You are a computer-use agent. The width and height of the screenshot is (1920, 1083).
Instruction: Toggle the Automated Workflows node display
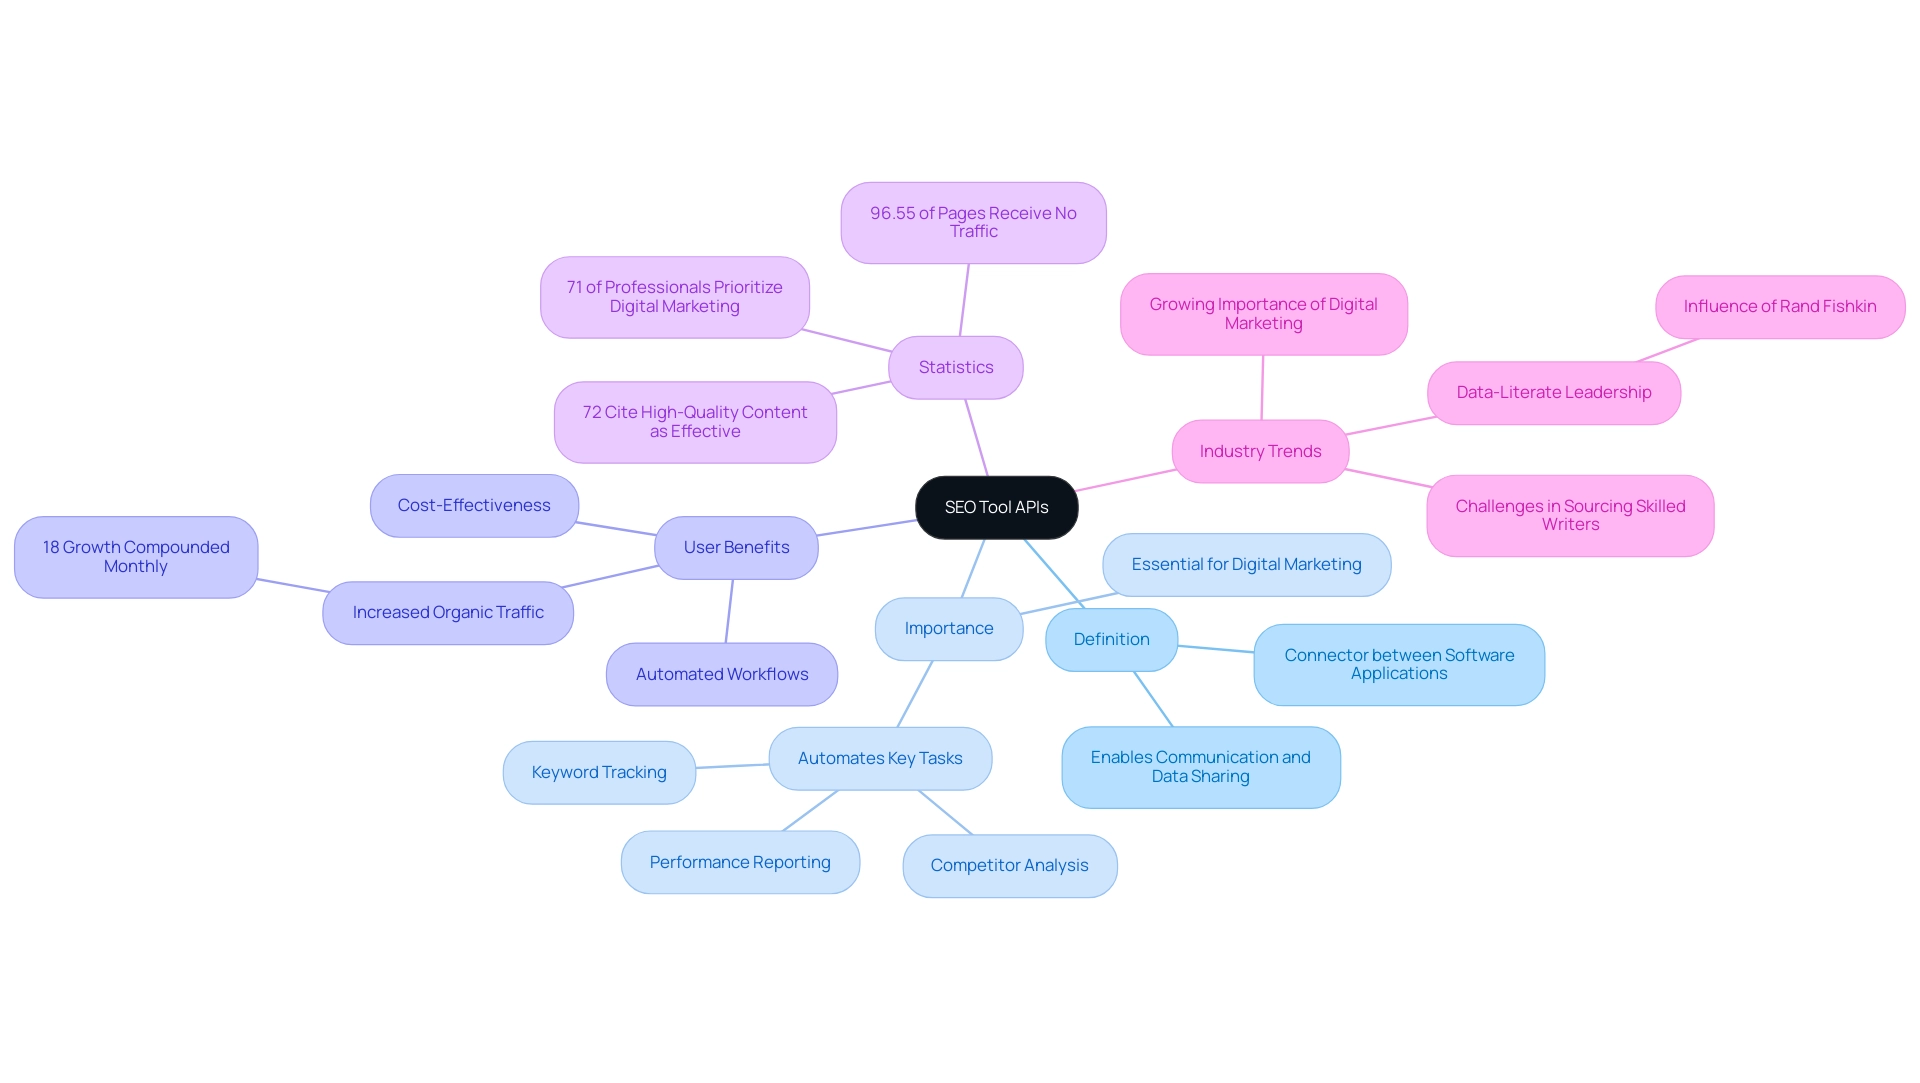tap(723, 673)
